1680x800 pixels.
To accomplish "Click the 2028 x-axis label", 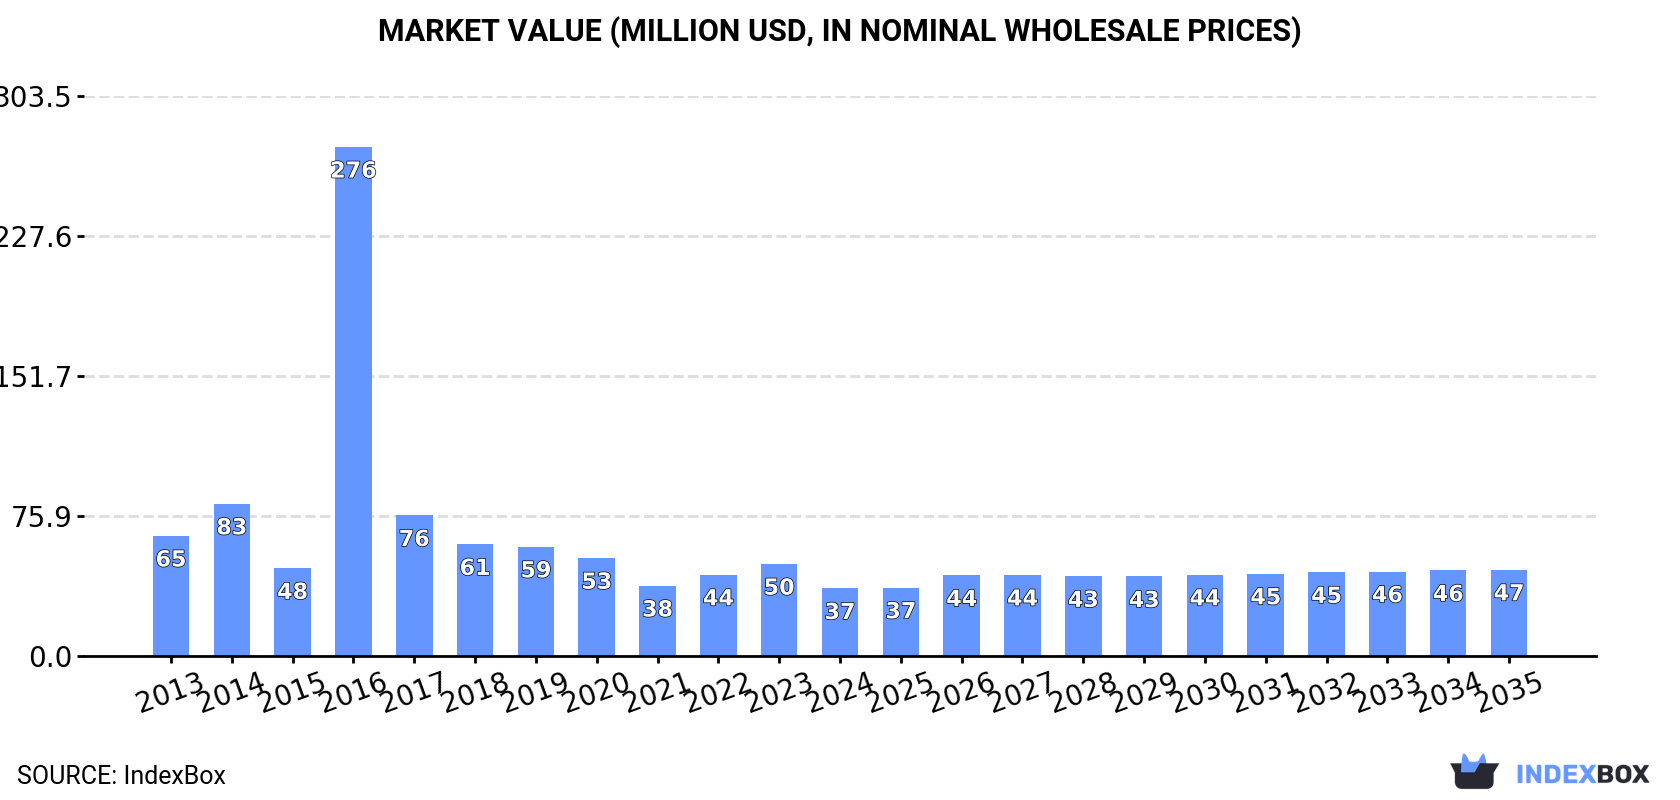I will (x=1083, y=692).
